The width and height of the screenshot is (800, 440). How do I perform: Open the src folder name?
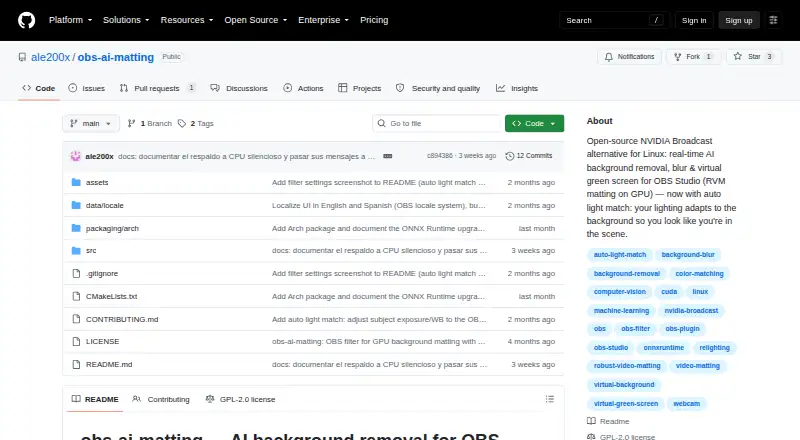[x=91, y=251]
